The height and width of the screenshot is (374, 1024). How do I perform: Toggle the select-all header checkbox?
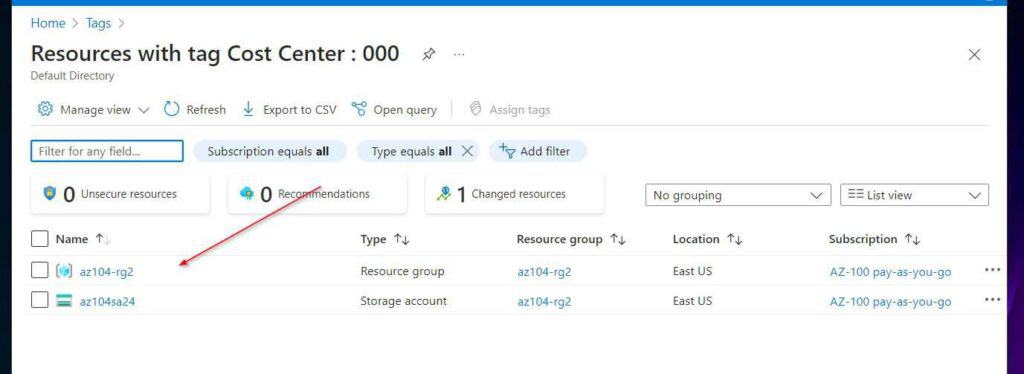[x=40, y=239]
